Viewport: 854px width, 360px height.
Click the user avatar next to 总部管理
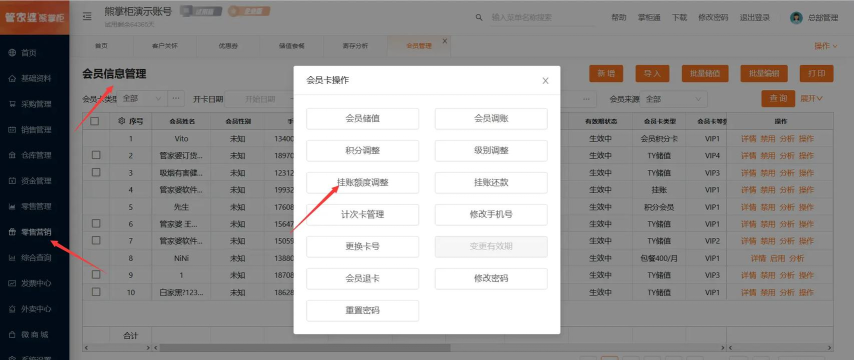(x=796, y=17)
